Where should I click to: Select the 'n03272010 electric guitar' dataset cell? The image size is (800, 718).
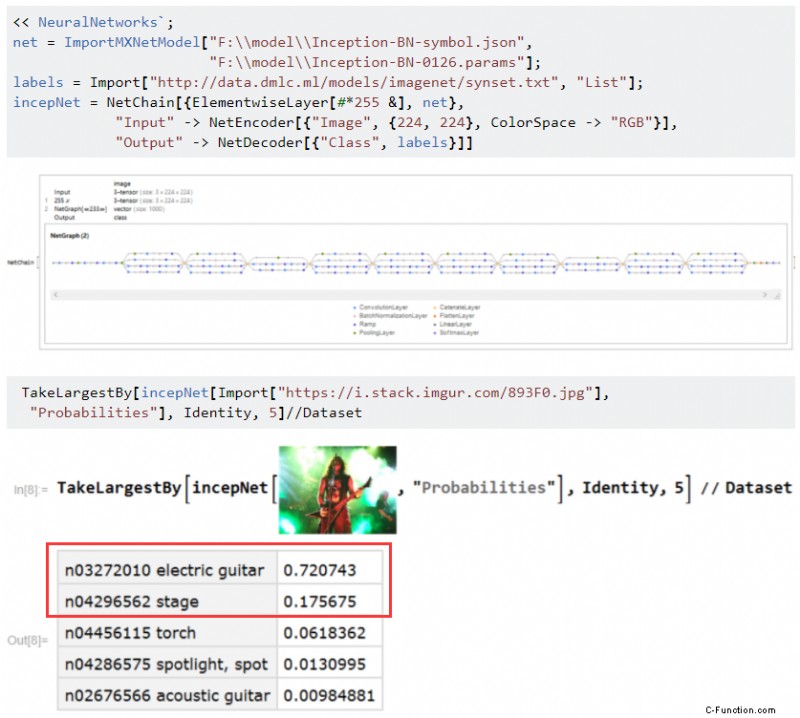point(163,570)
